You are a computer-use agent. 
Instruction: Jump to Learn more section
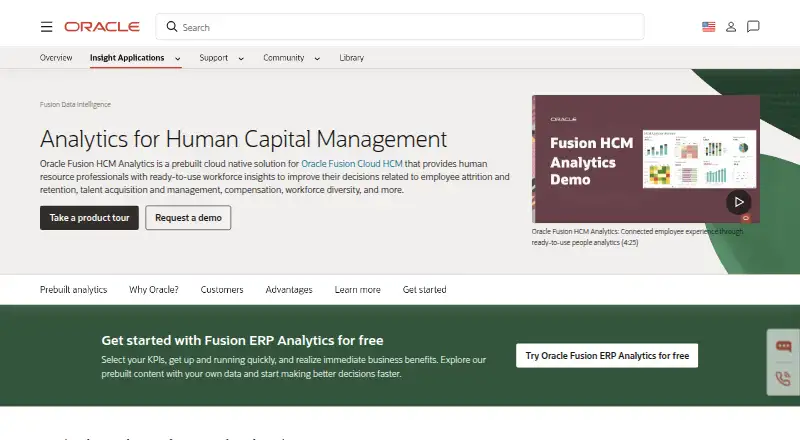click(358, 289)
